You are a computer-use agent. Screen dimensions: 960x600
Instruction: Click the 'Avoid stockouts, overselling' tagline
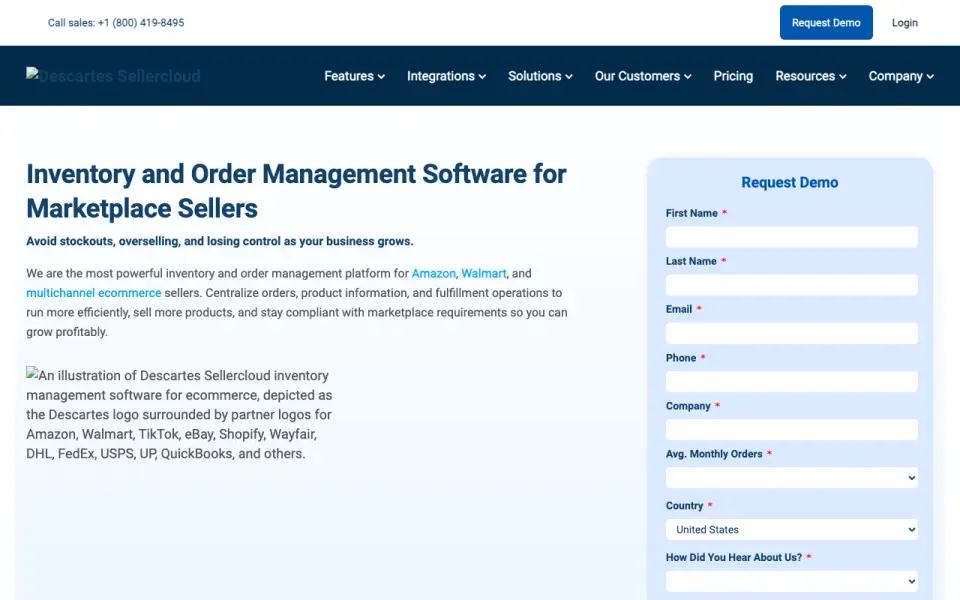coord(220,241)
